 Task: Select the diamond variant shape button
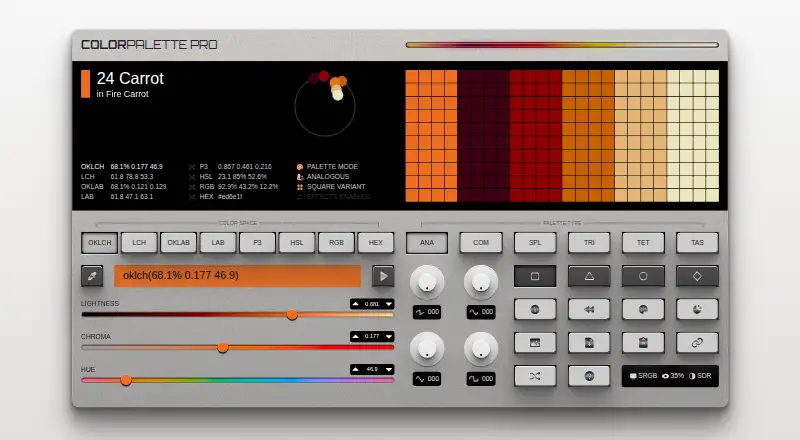[697, 276]
